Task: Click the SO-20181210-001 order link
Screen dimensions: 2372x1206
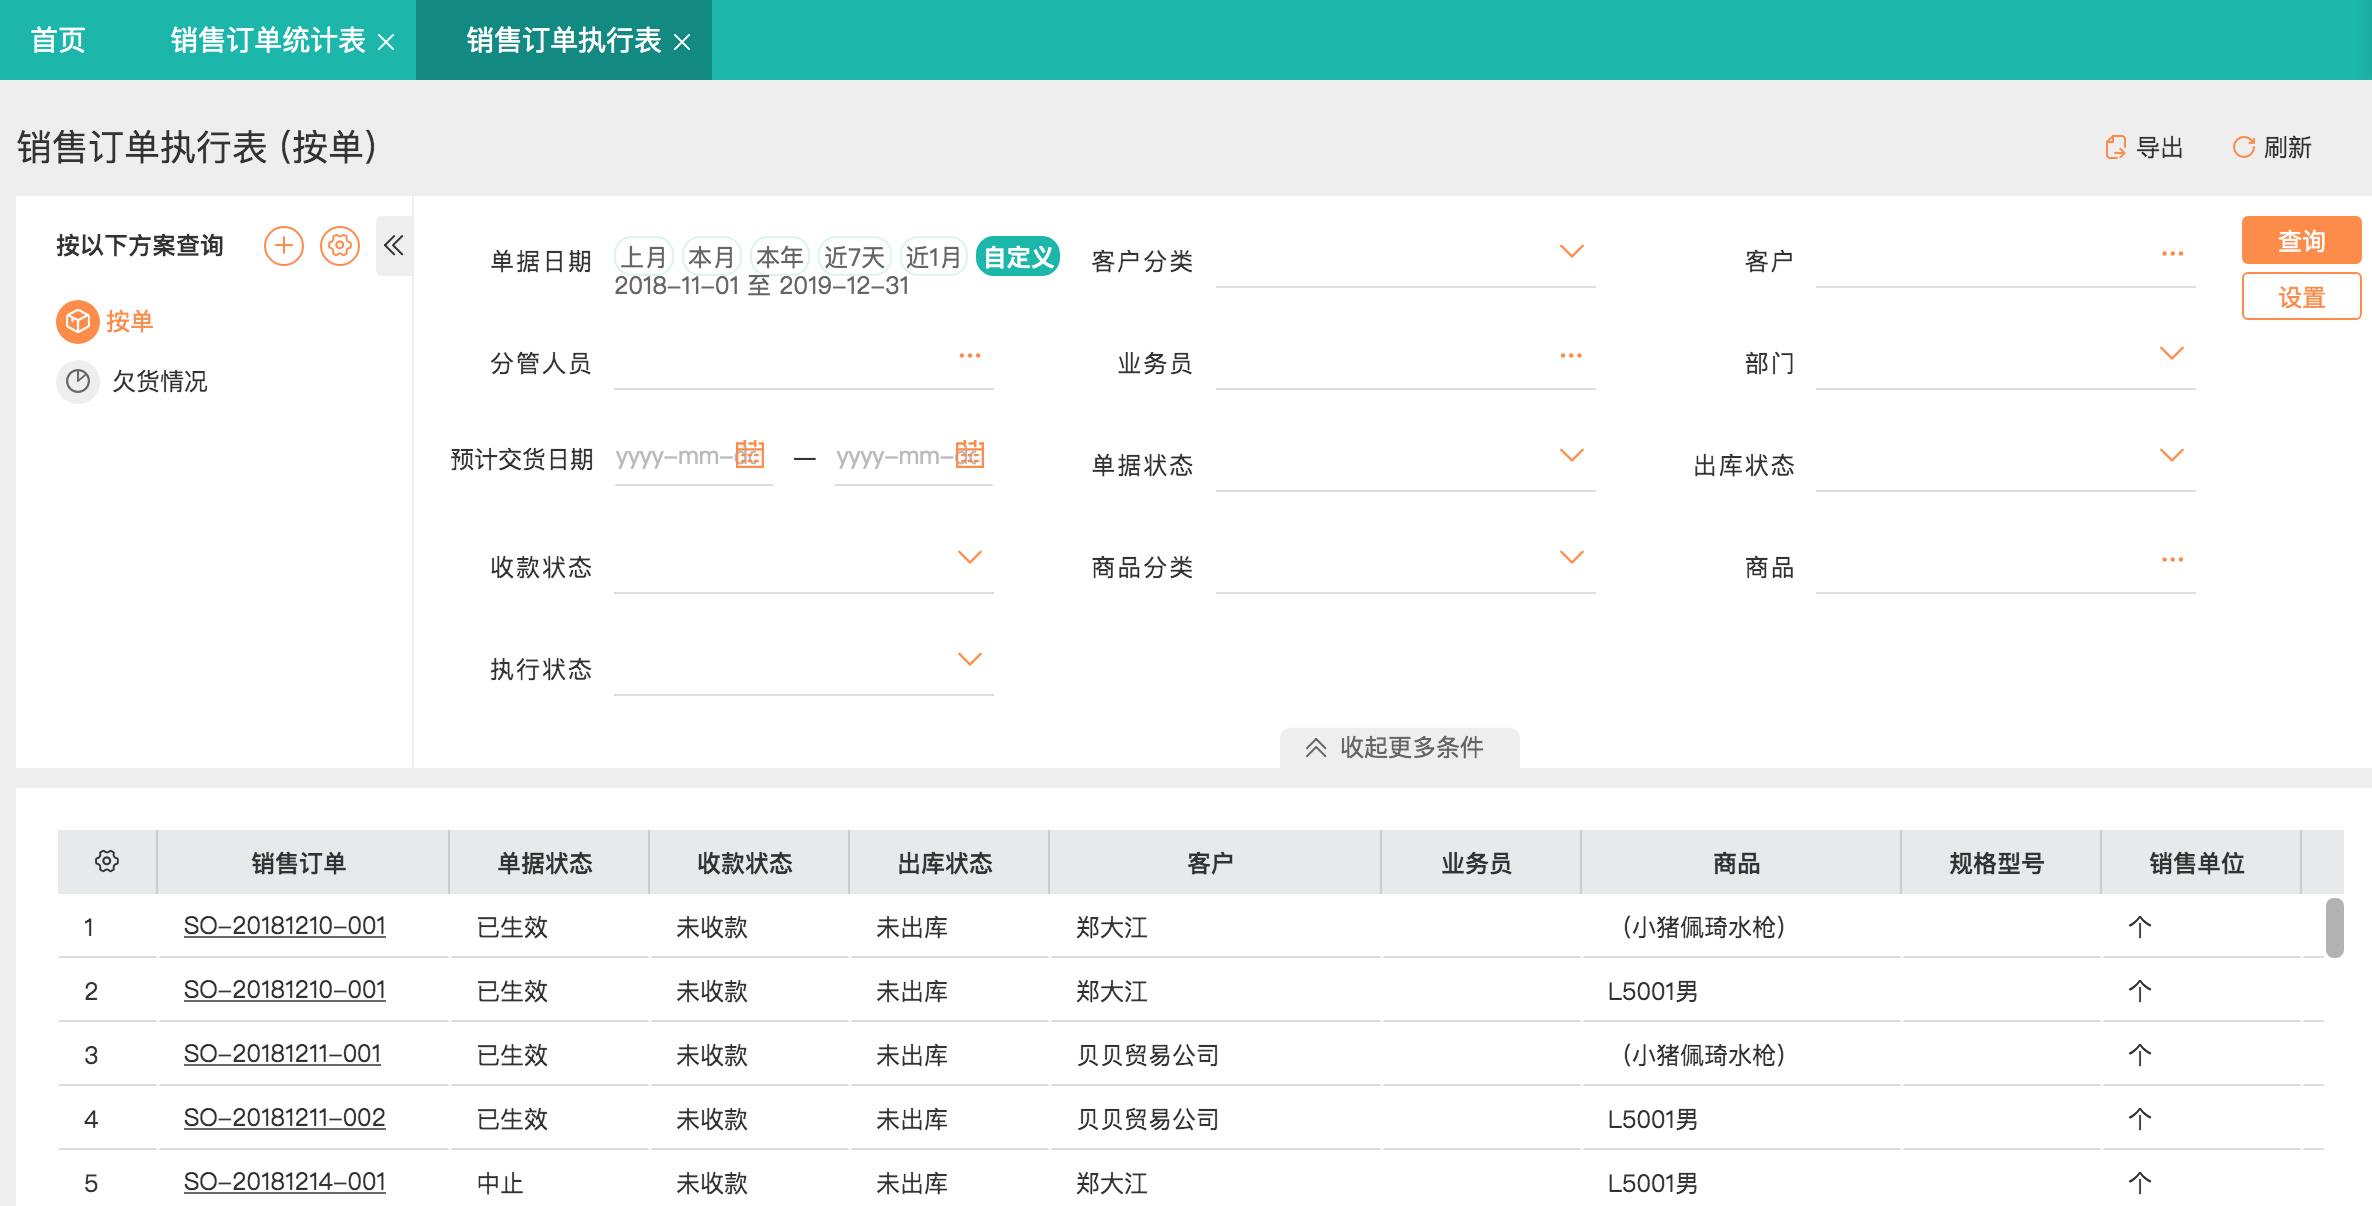Action: [282, 924]
